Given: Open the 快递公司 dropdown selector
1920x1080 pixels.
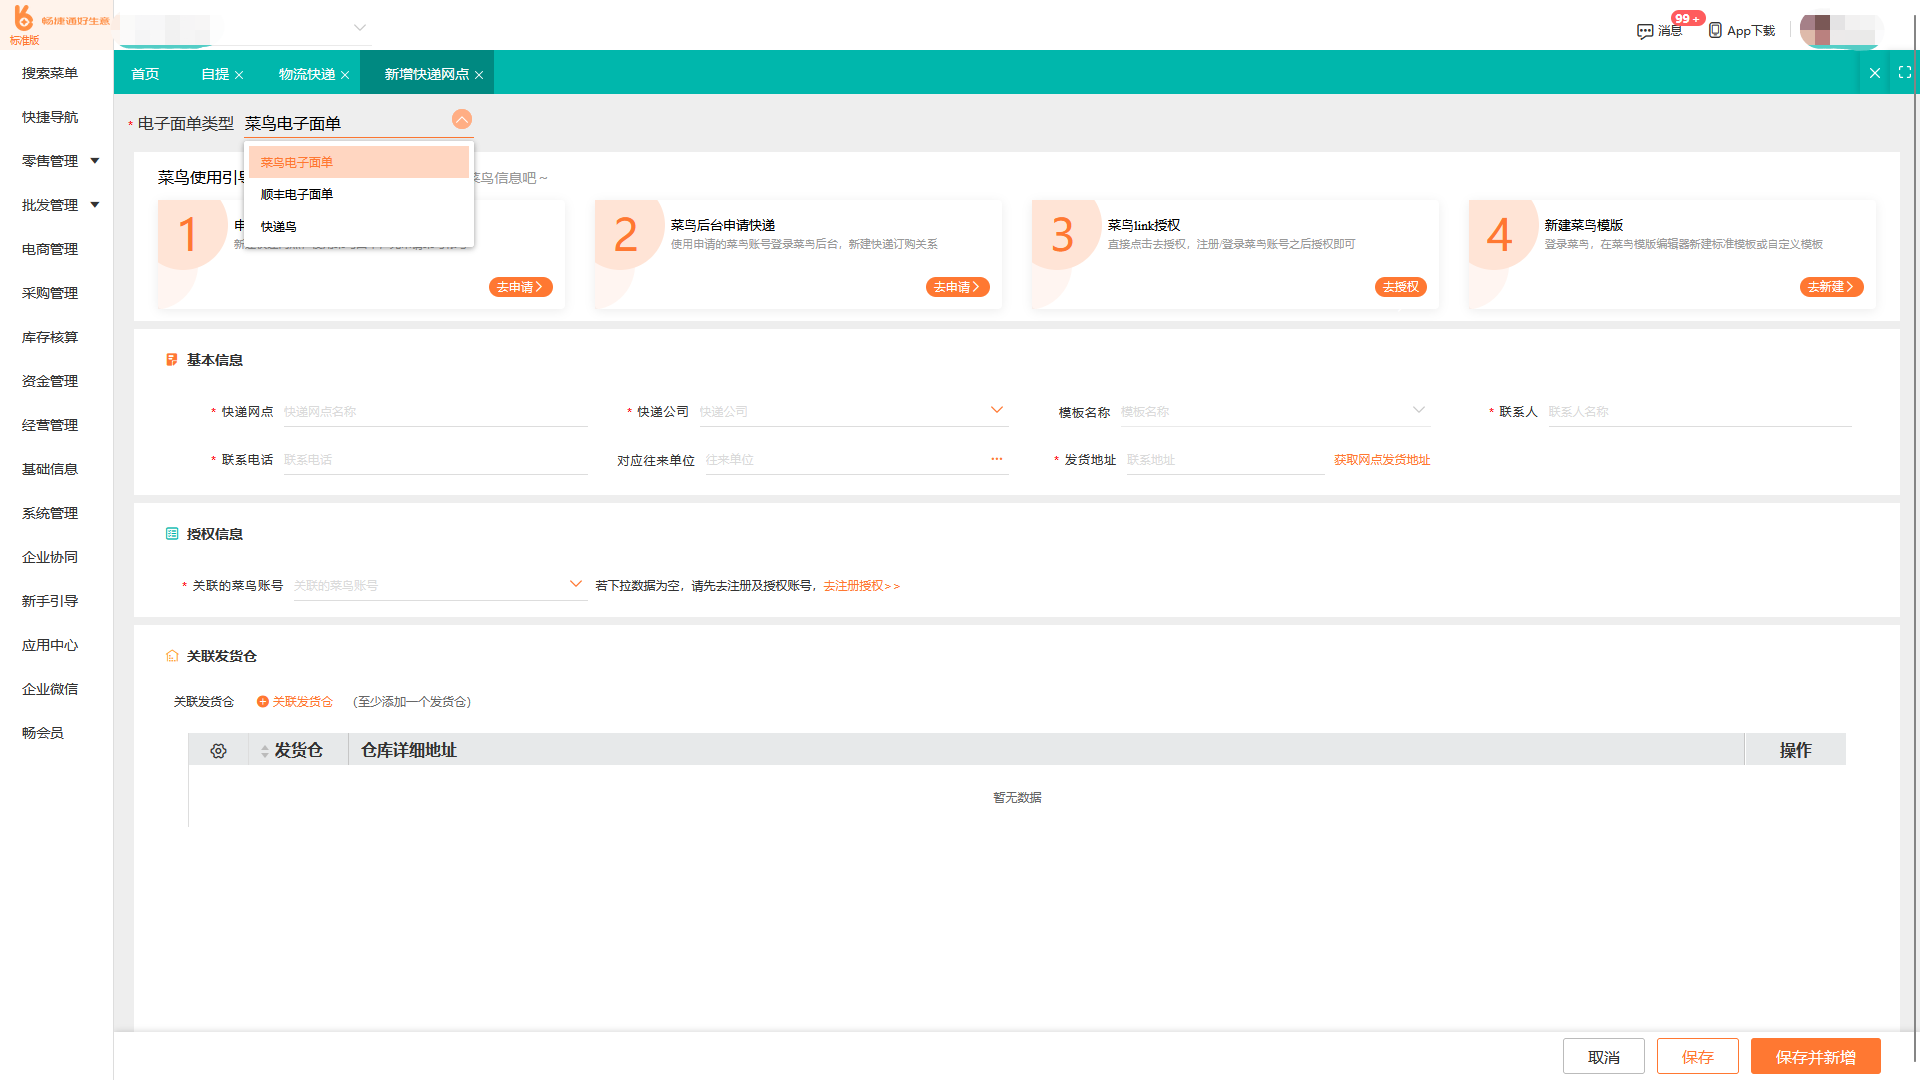Looking at the screenshot, I should click(998, 410).
